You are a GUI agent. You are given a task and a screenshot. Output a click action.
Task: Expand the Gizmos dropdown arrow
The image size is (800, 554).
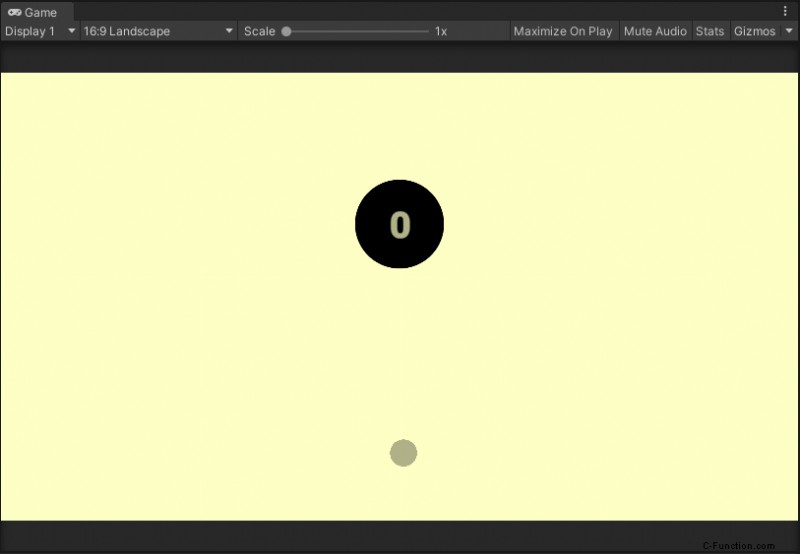pos(789,31)
